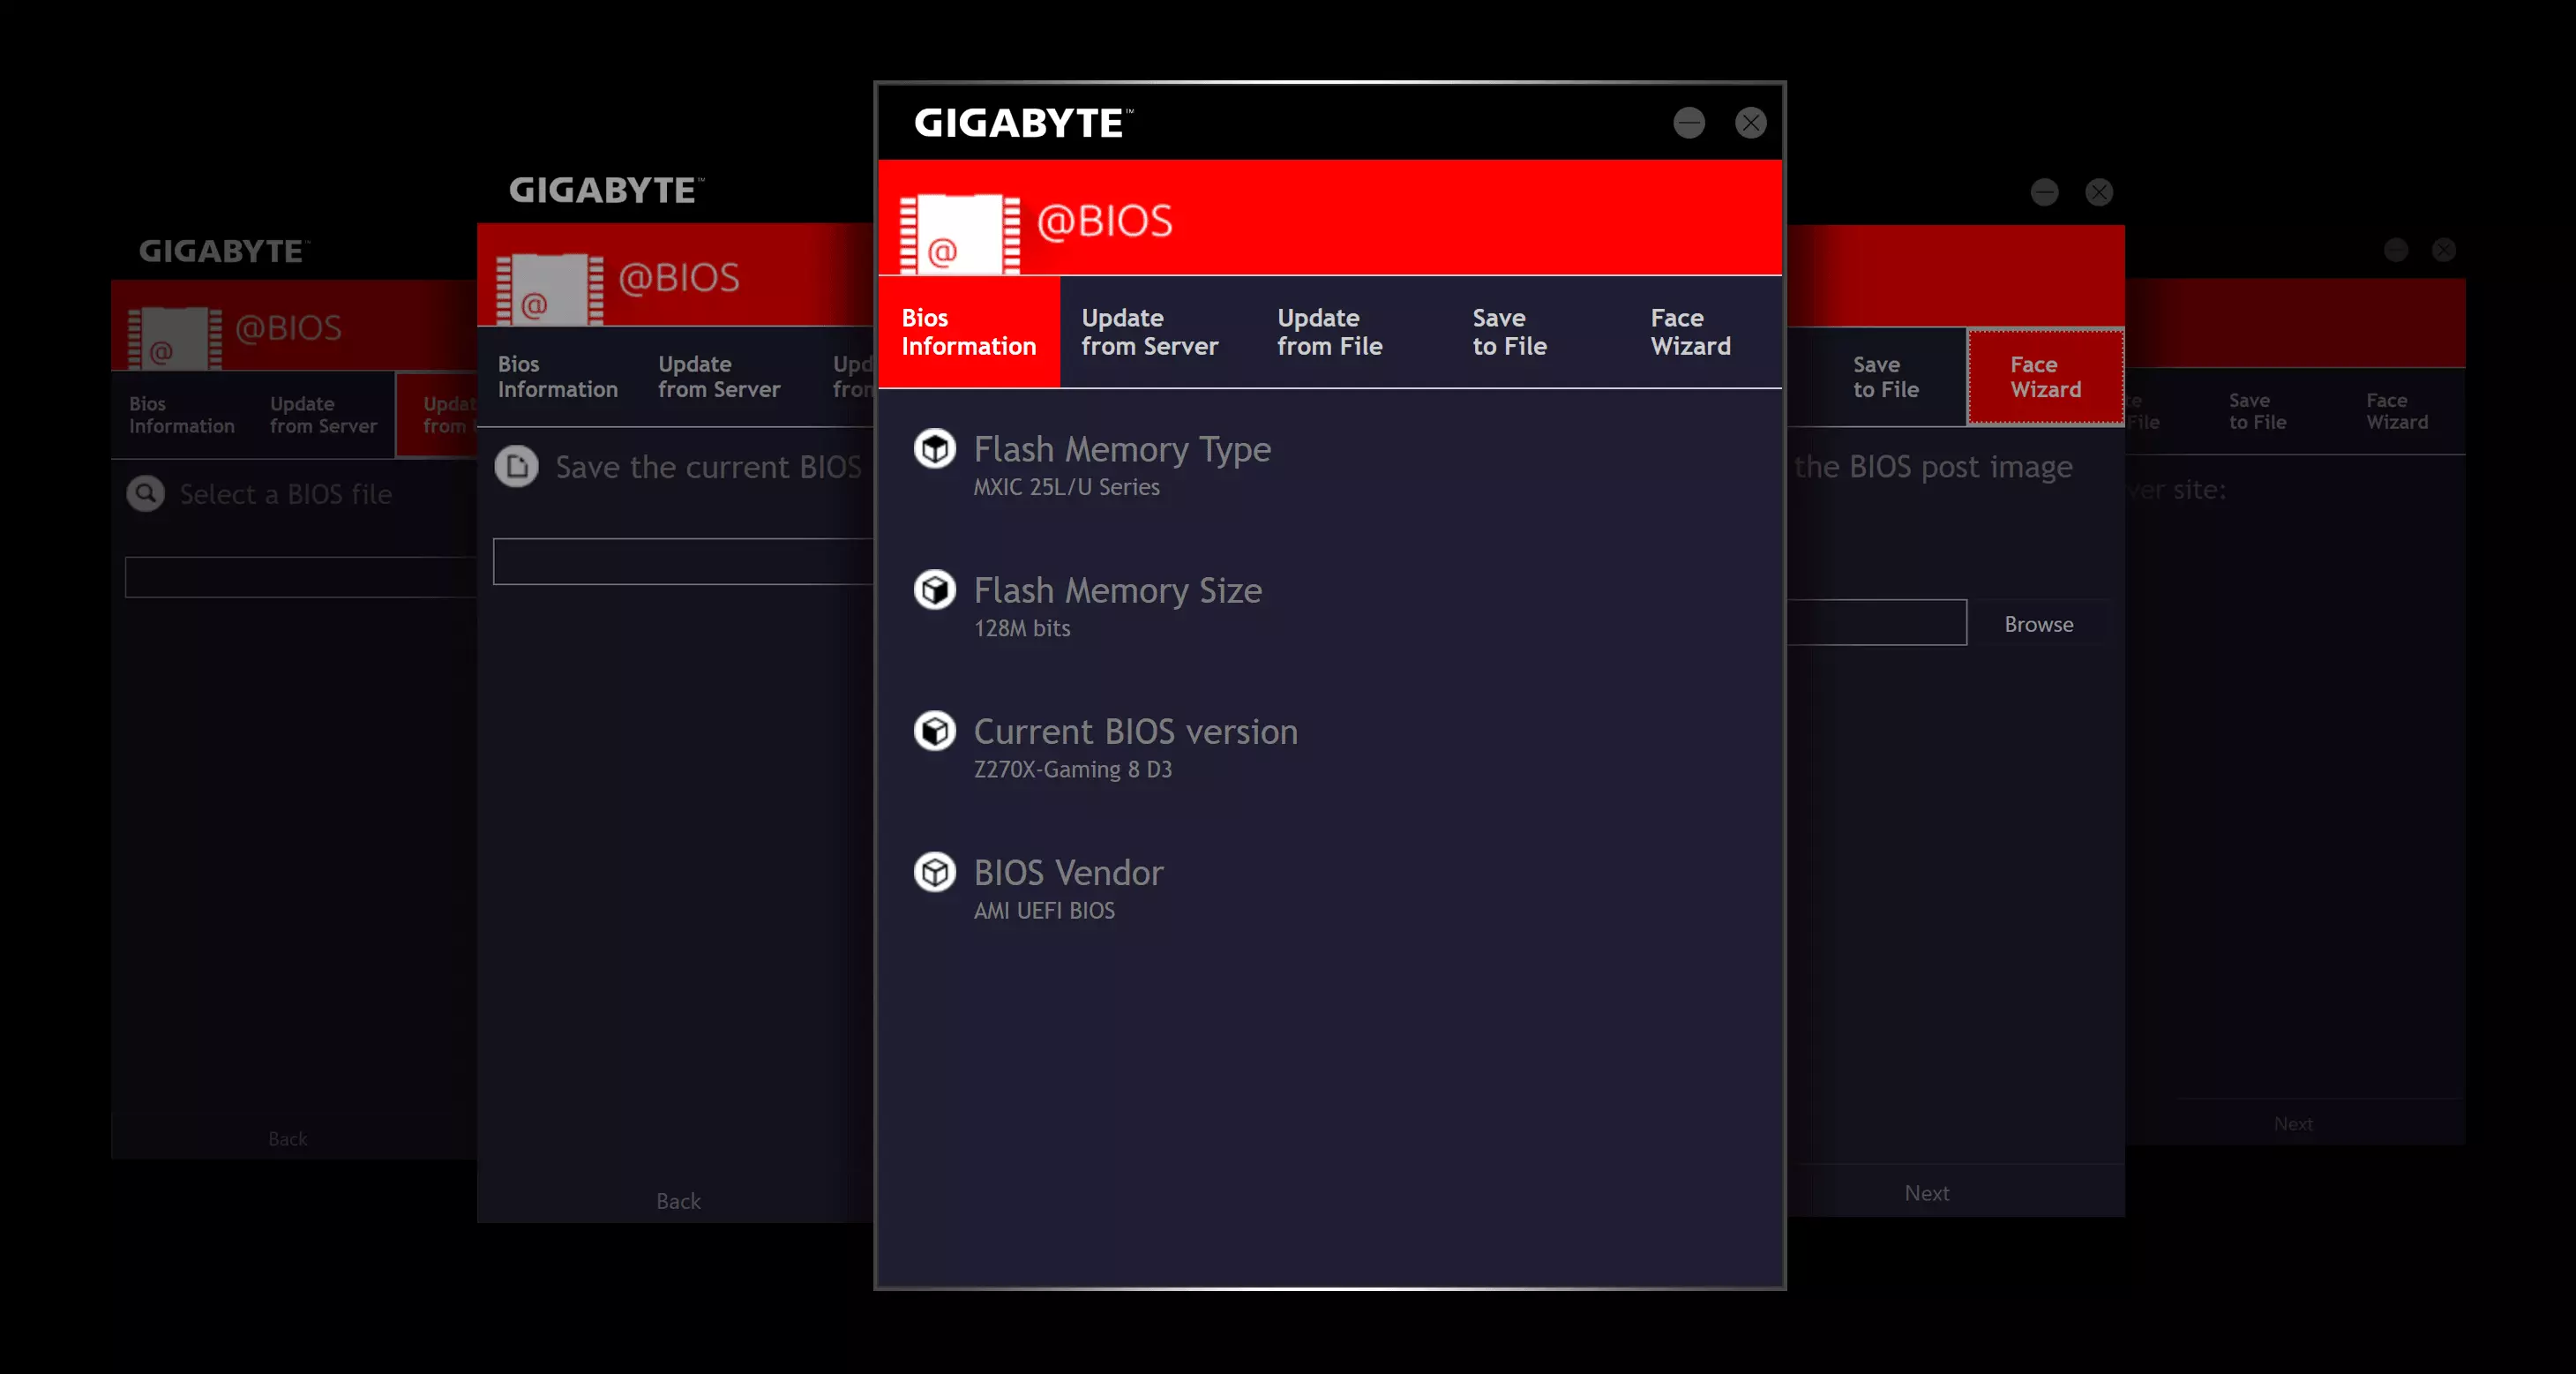
Task: Click the Next button on right window
Action: click(2295, 1122)
